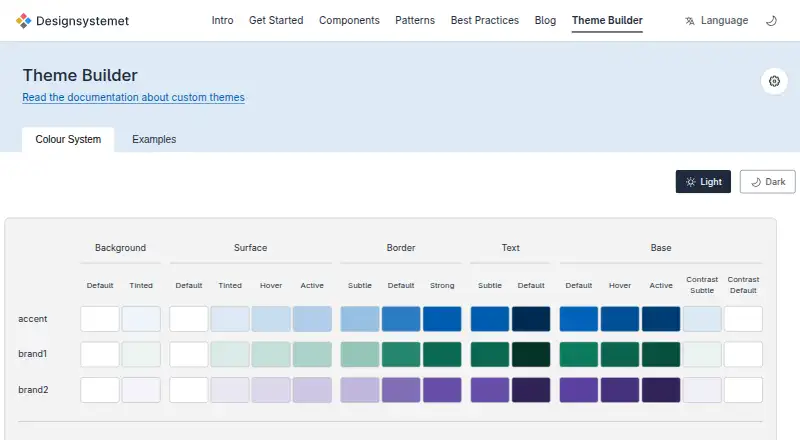
Task: Select brand1 Border Default swatch
Action: 401,354
